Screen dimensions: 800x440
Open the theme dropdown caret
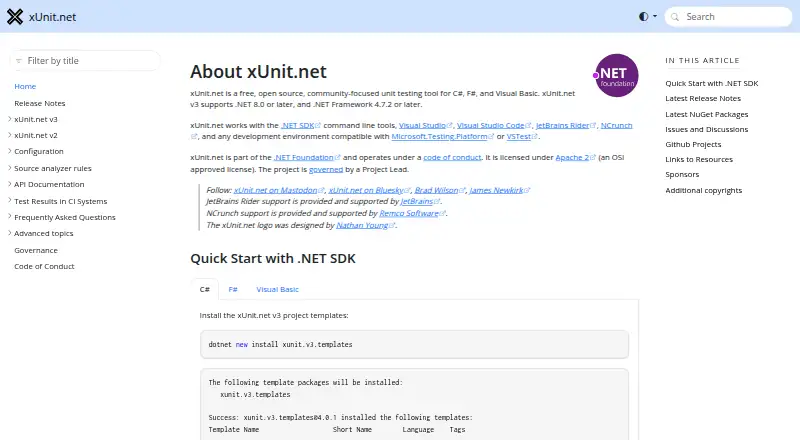[655, 16]
